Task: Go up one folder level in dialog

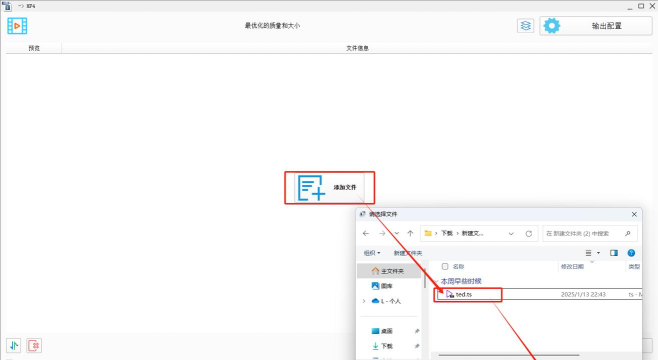Action: click(x=410, y=234)
